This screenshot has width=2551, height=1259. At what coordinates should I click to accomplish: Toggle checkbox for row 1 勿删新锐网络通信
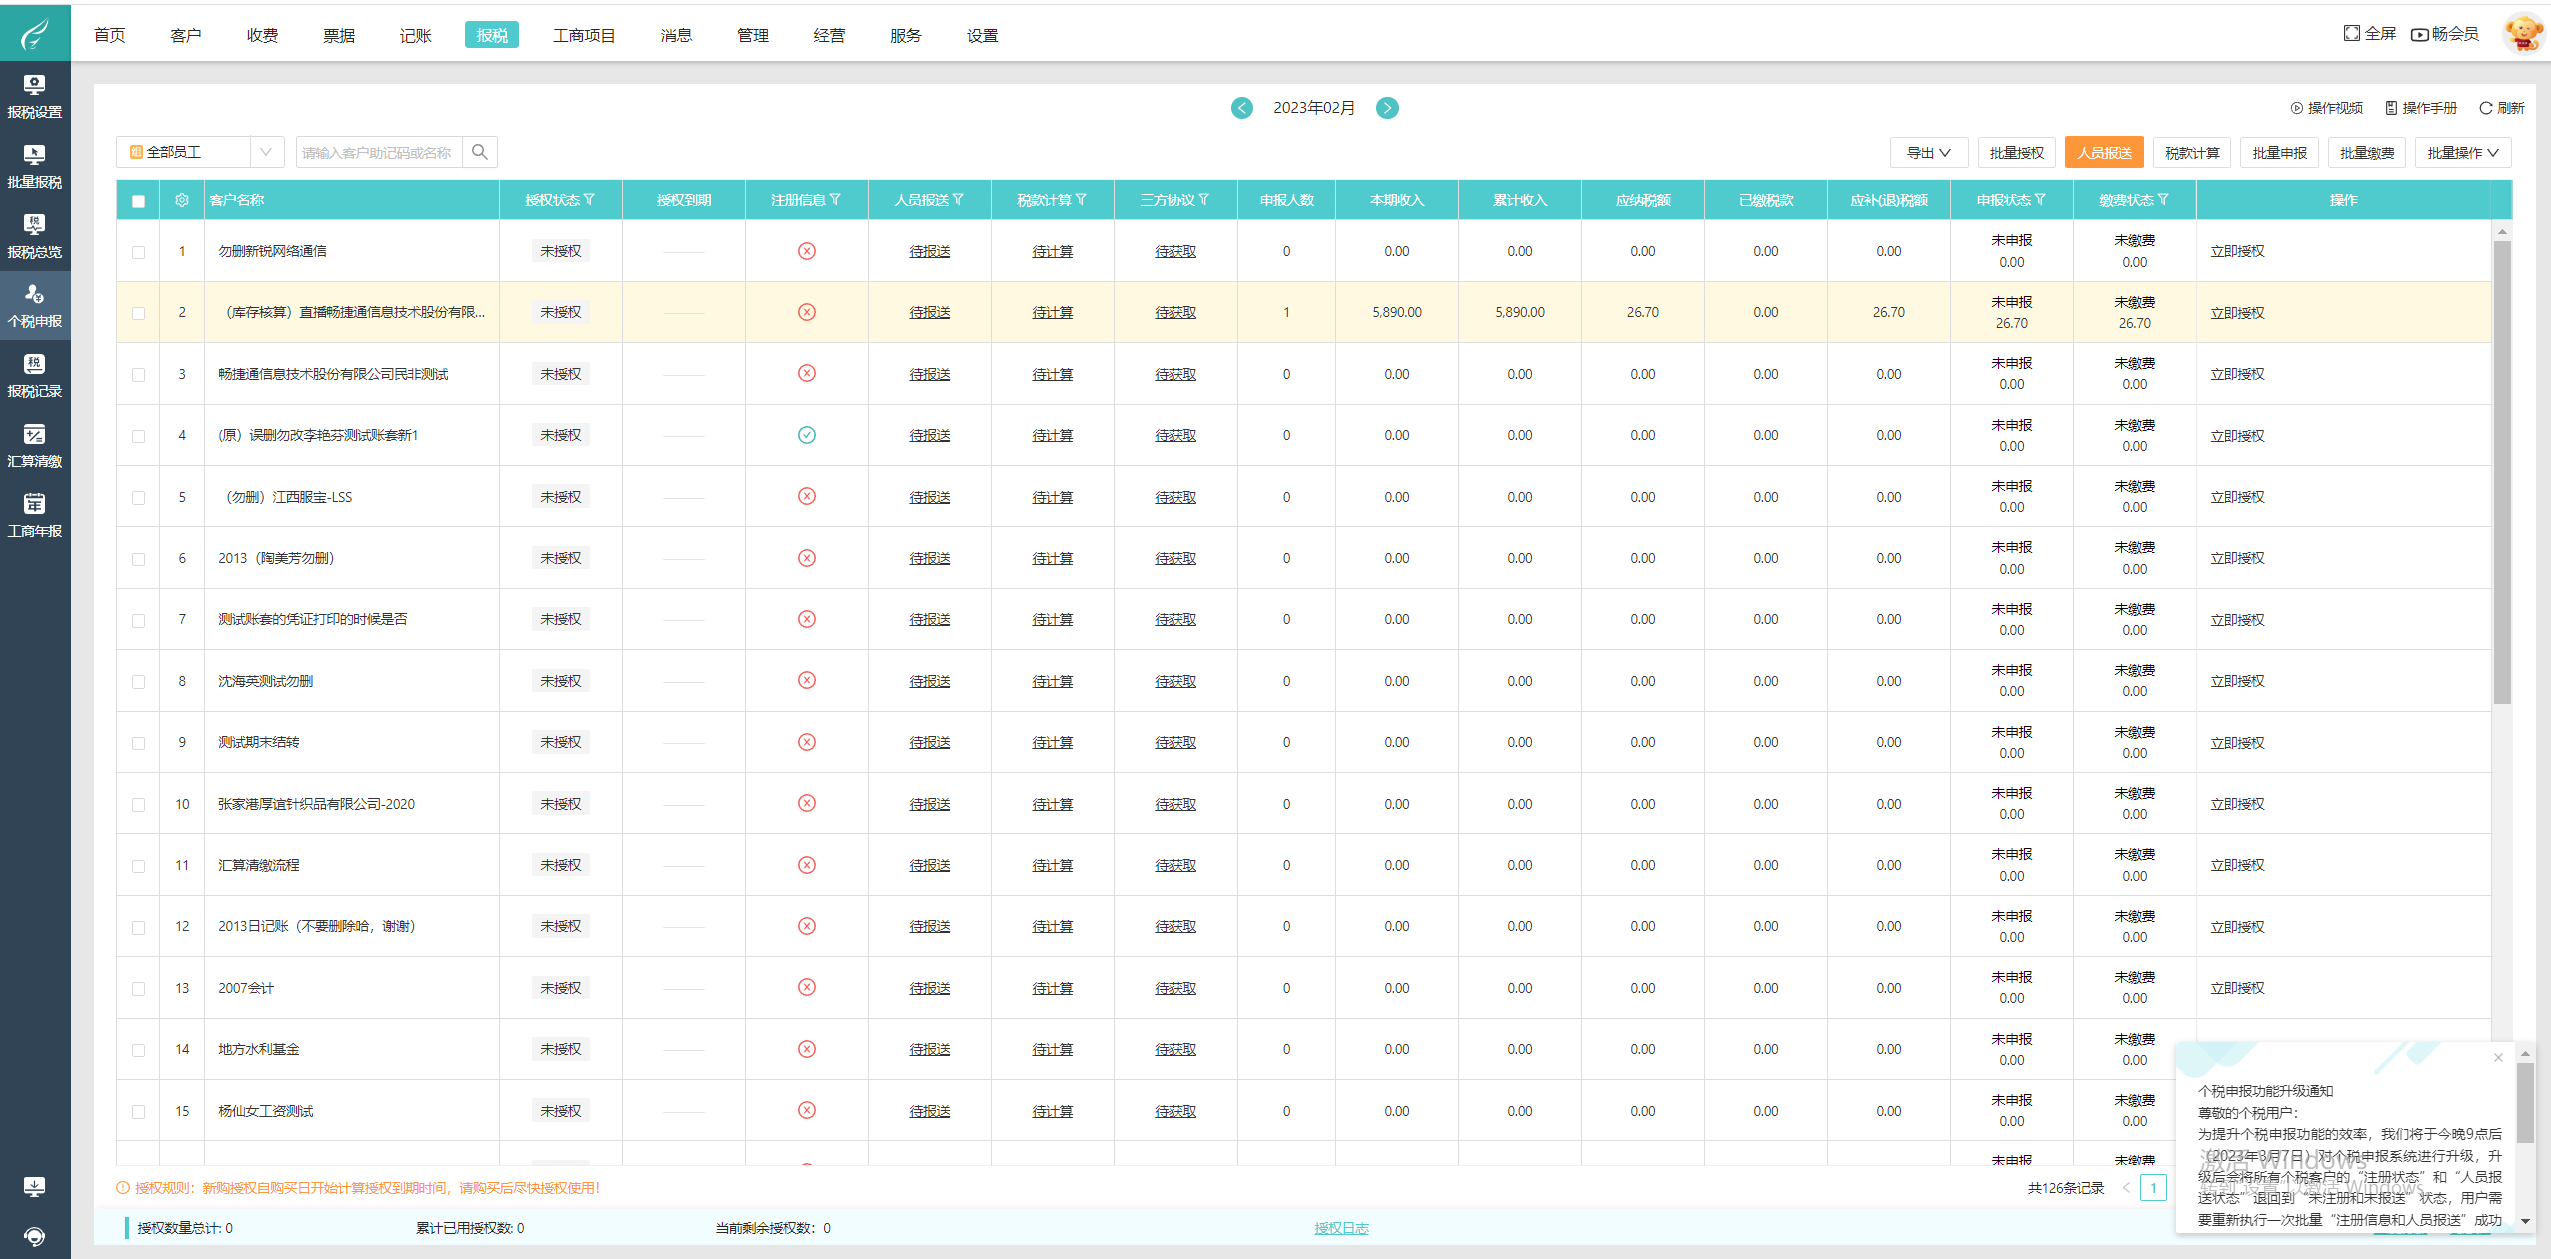[x=138, y=250]
